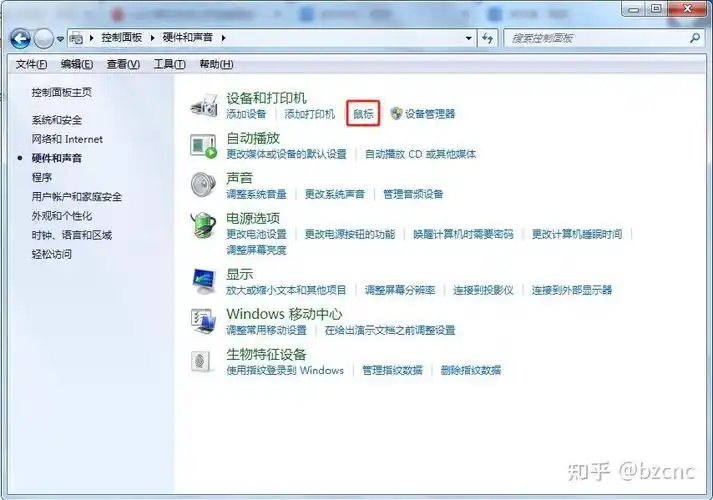
Task: Click the refresh button beside the address bar
Action: click(x=488, y=38)
